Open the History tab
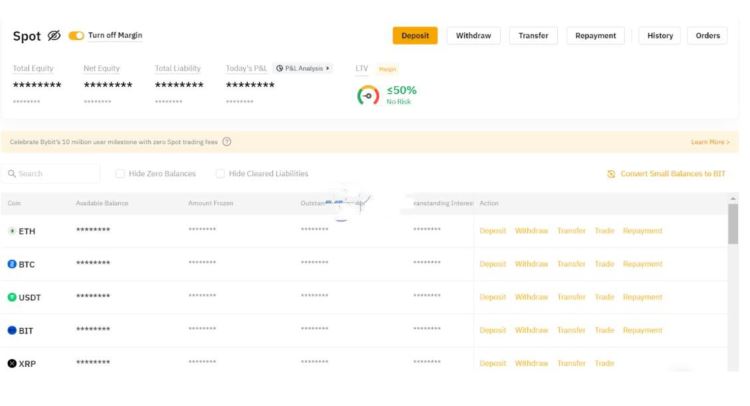 coord(660,36)
